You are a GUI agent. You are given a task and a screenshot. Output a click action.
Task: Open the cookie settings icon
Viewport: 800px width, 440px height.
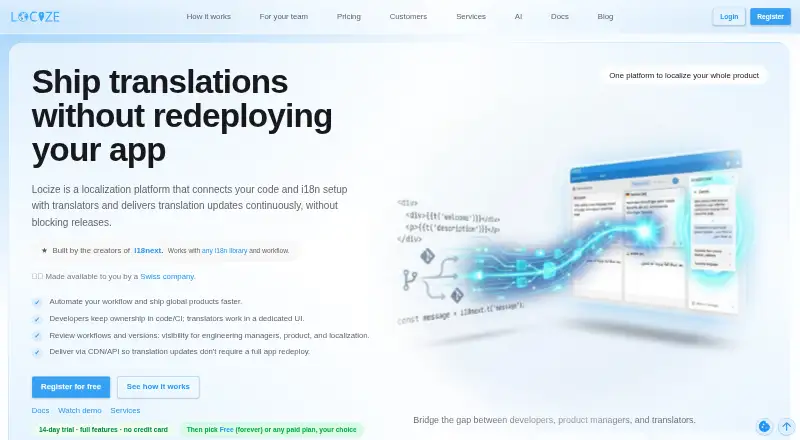point(764,426)
